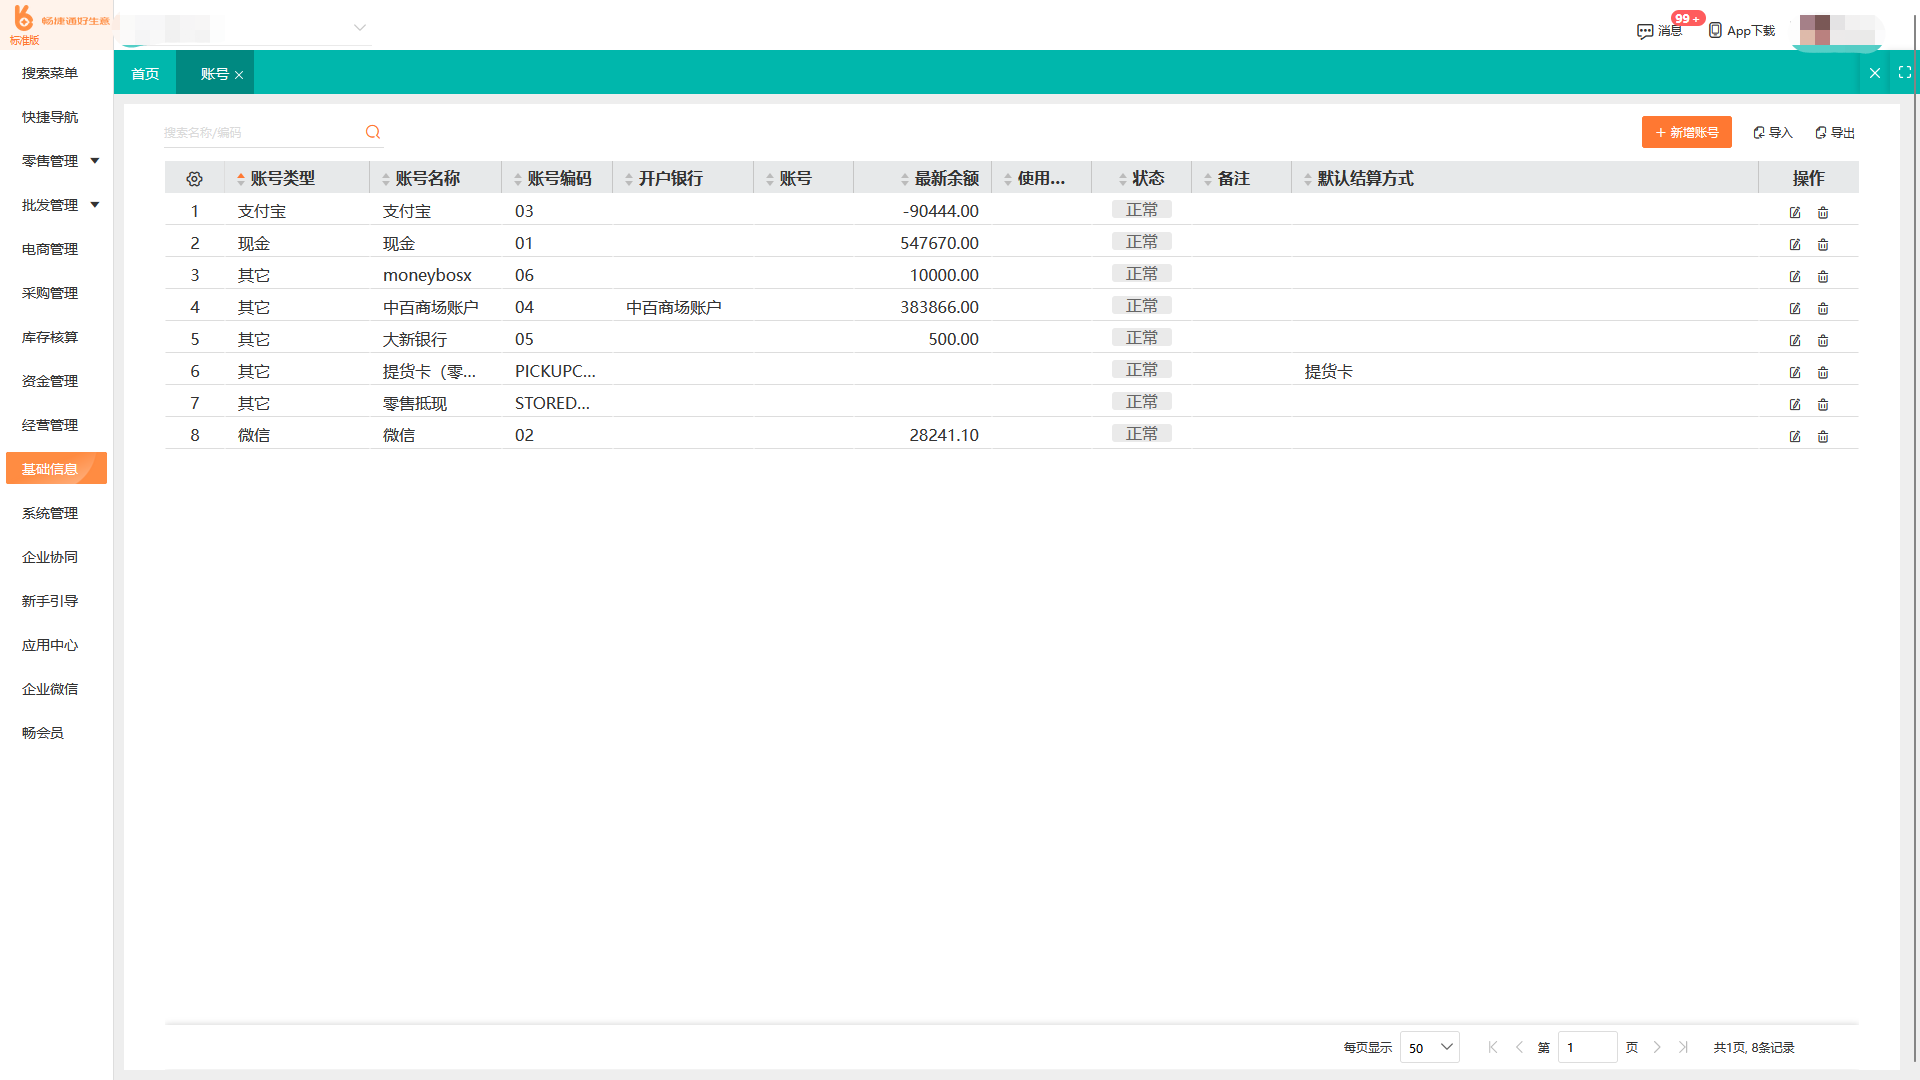The height and width of the screenshot is (1080, 1920).
Task: Click the import 导入 icon button
Action: click(1772, 132)
